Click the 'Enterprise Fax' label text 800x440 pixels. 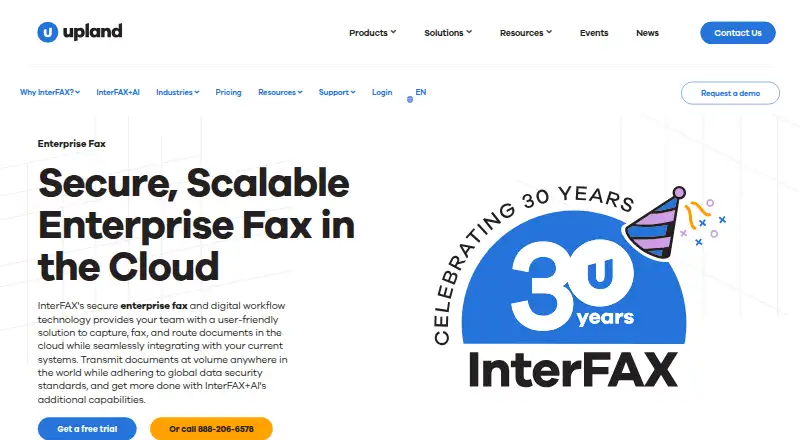(x=71, y=144)
